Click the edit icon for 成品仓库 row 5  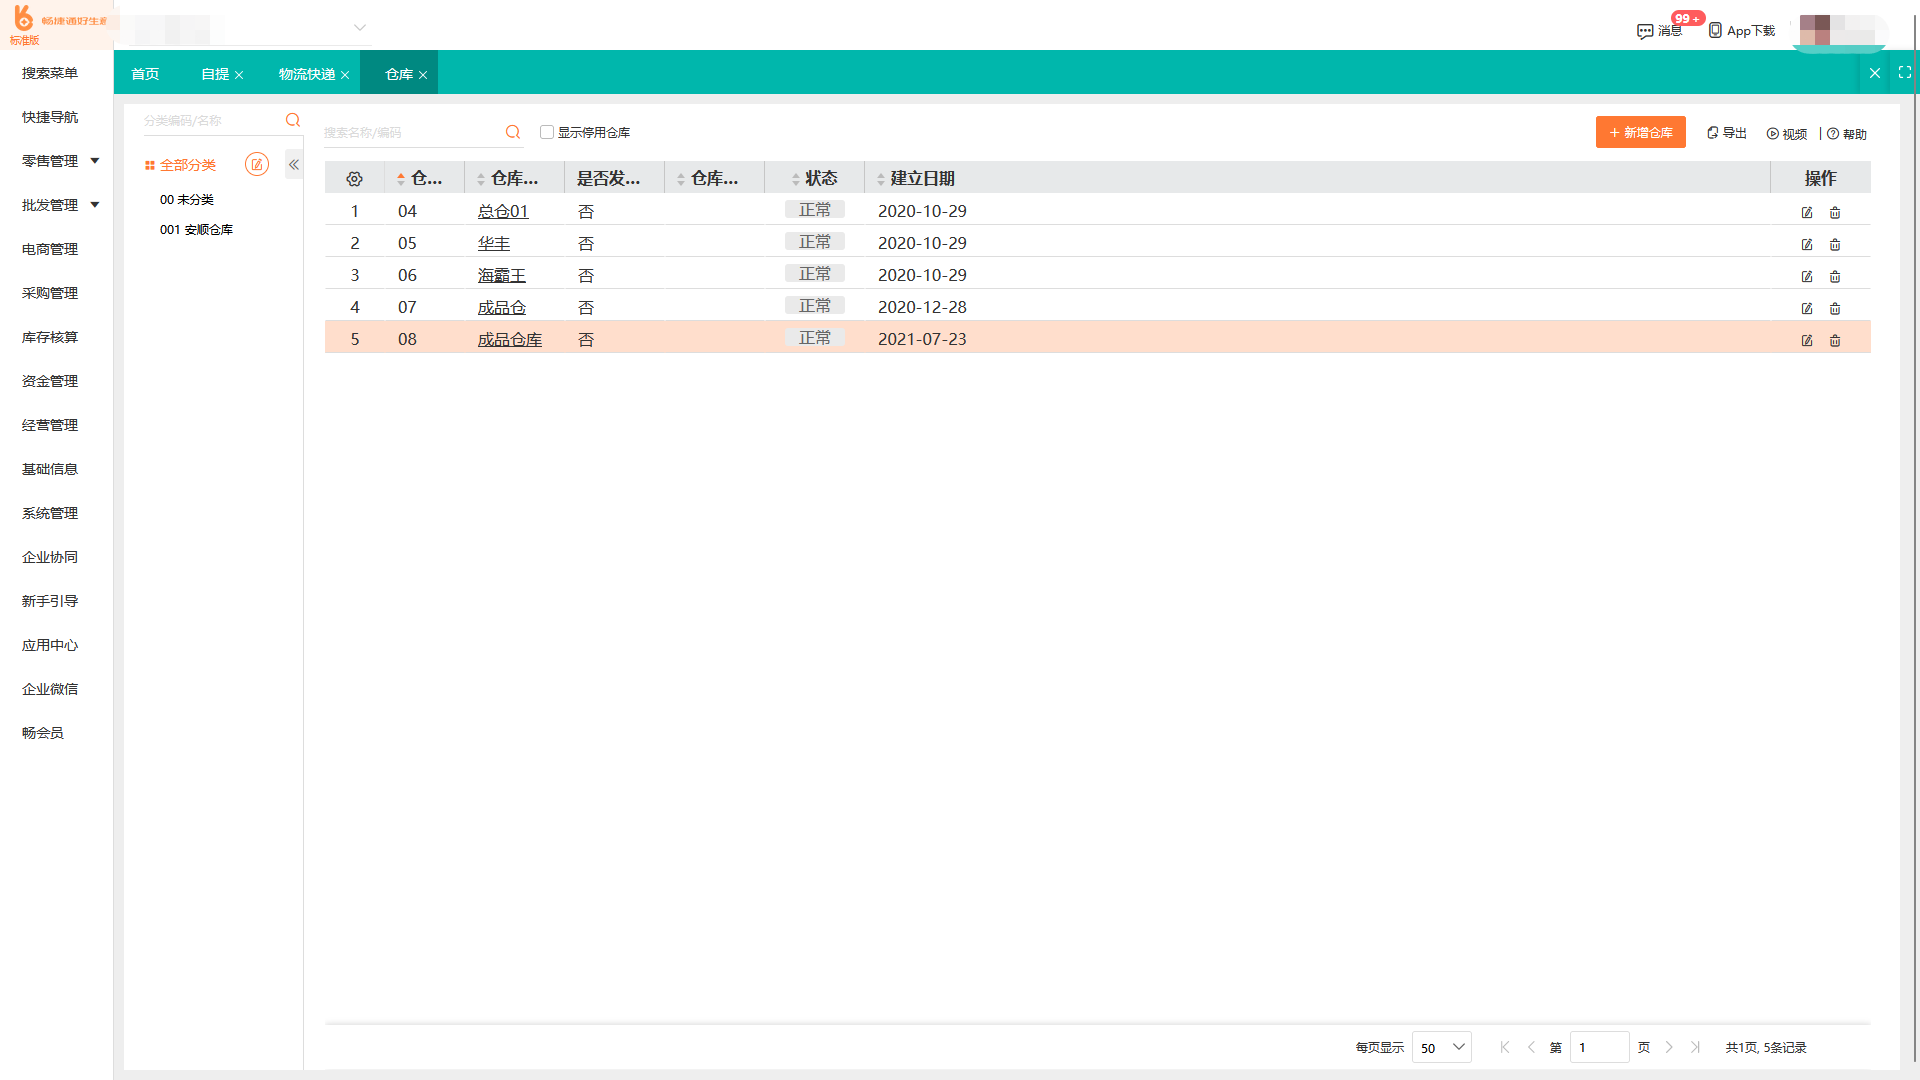click(x=1807, y=339)
